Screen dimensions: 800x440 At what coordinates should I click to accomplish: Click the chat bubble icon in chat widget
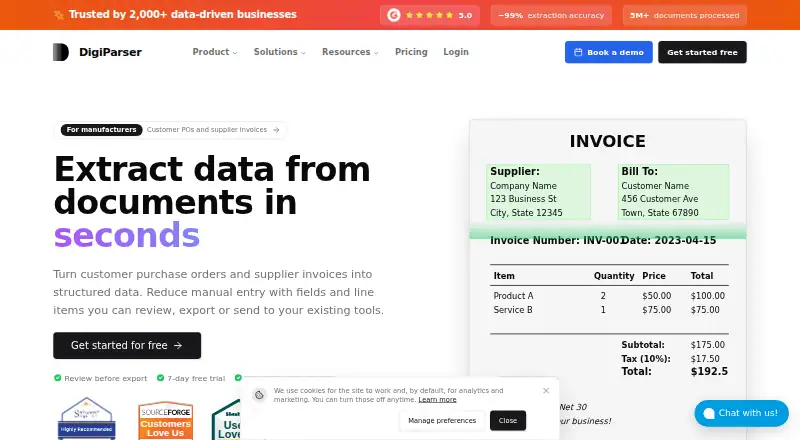point(709,413)
